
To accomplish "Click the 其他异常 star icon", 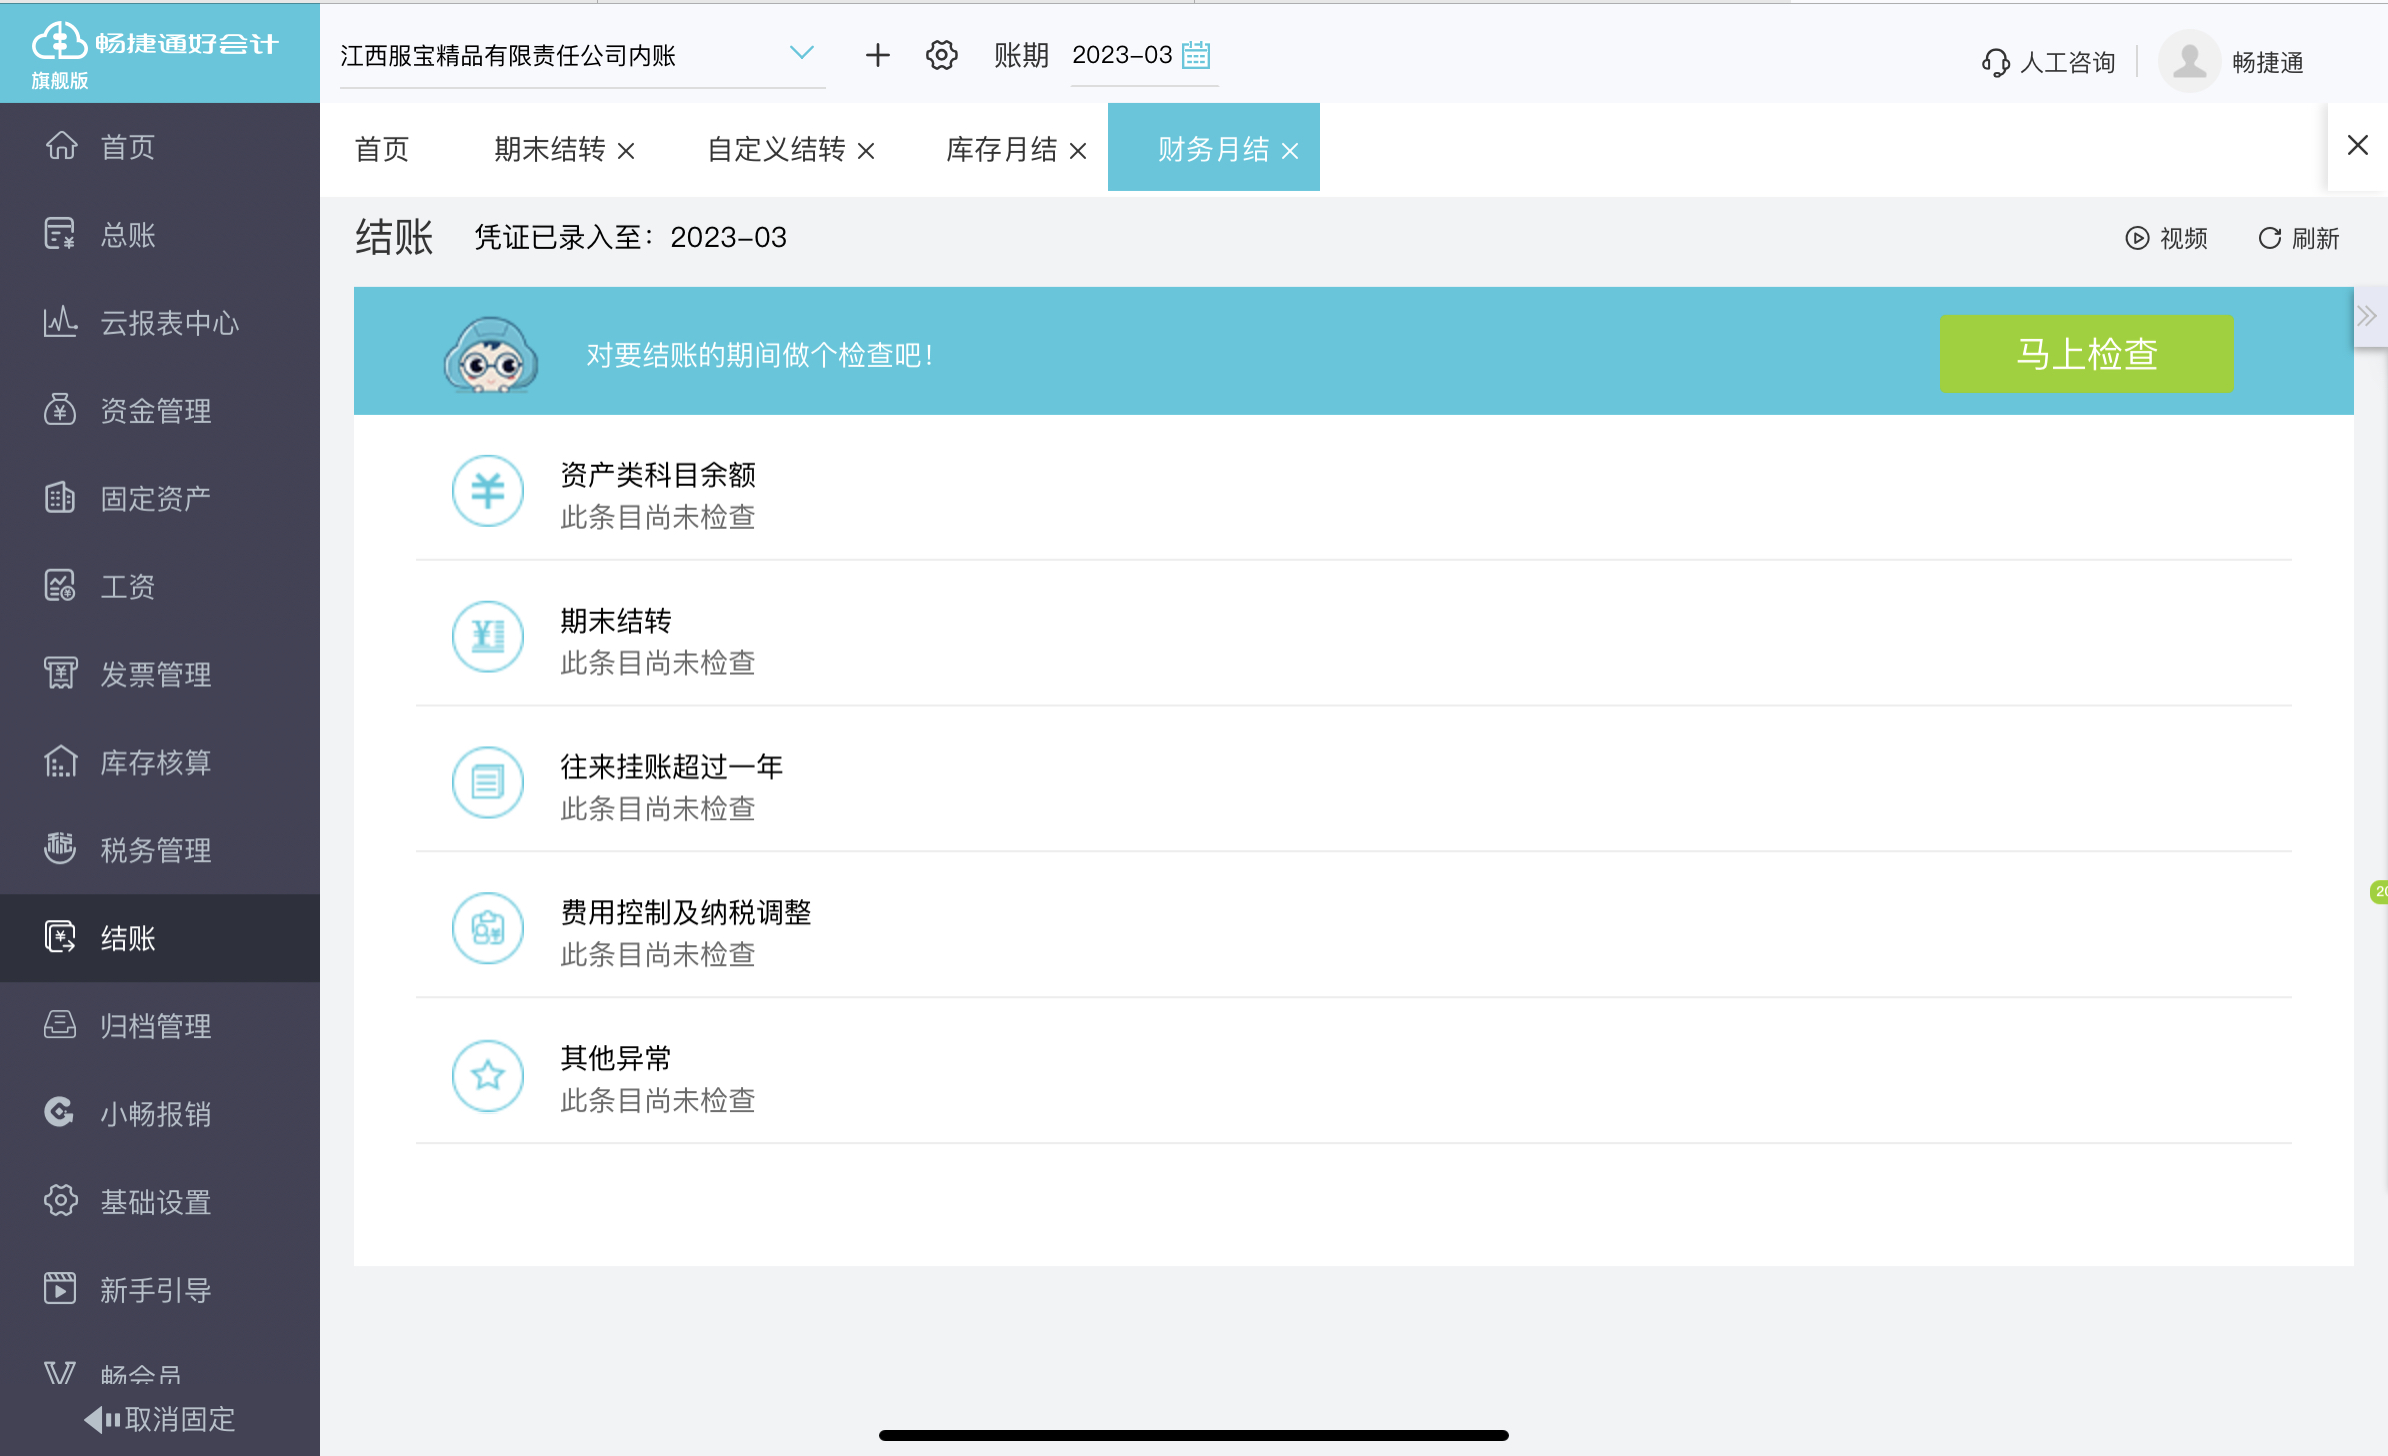I will [x=484, y=1076].
